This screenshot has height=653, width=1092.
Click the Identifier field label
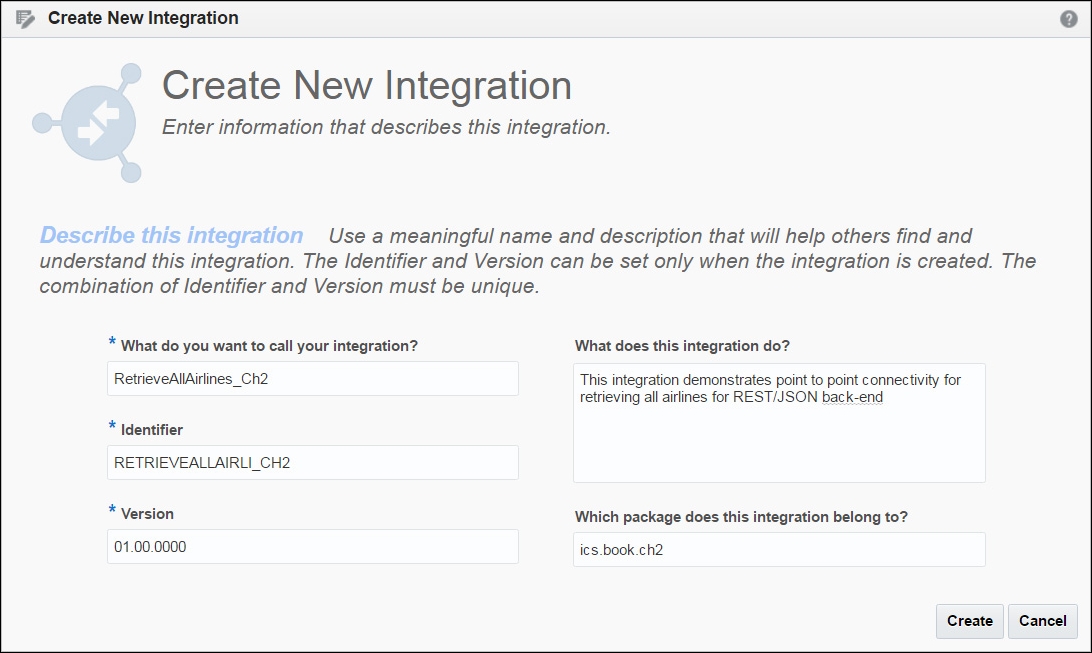152,430
